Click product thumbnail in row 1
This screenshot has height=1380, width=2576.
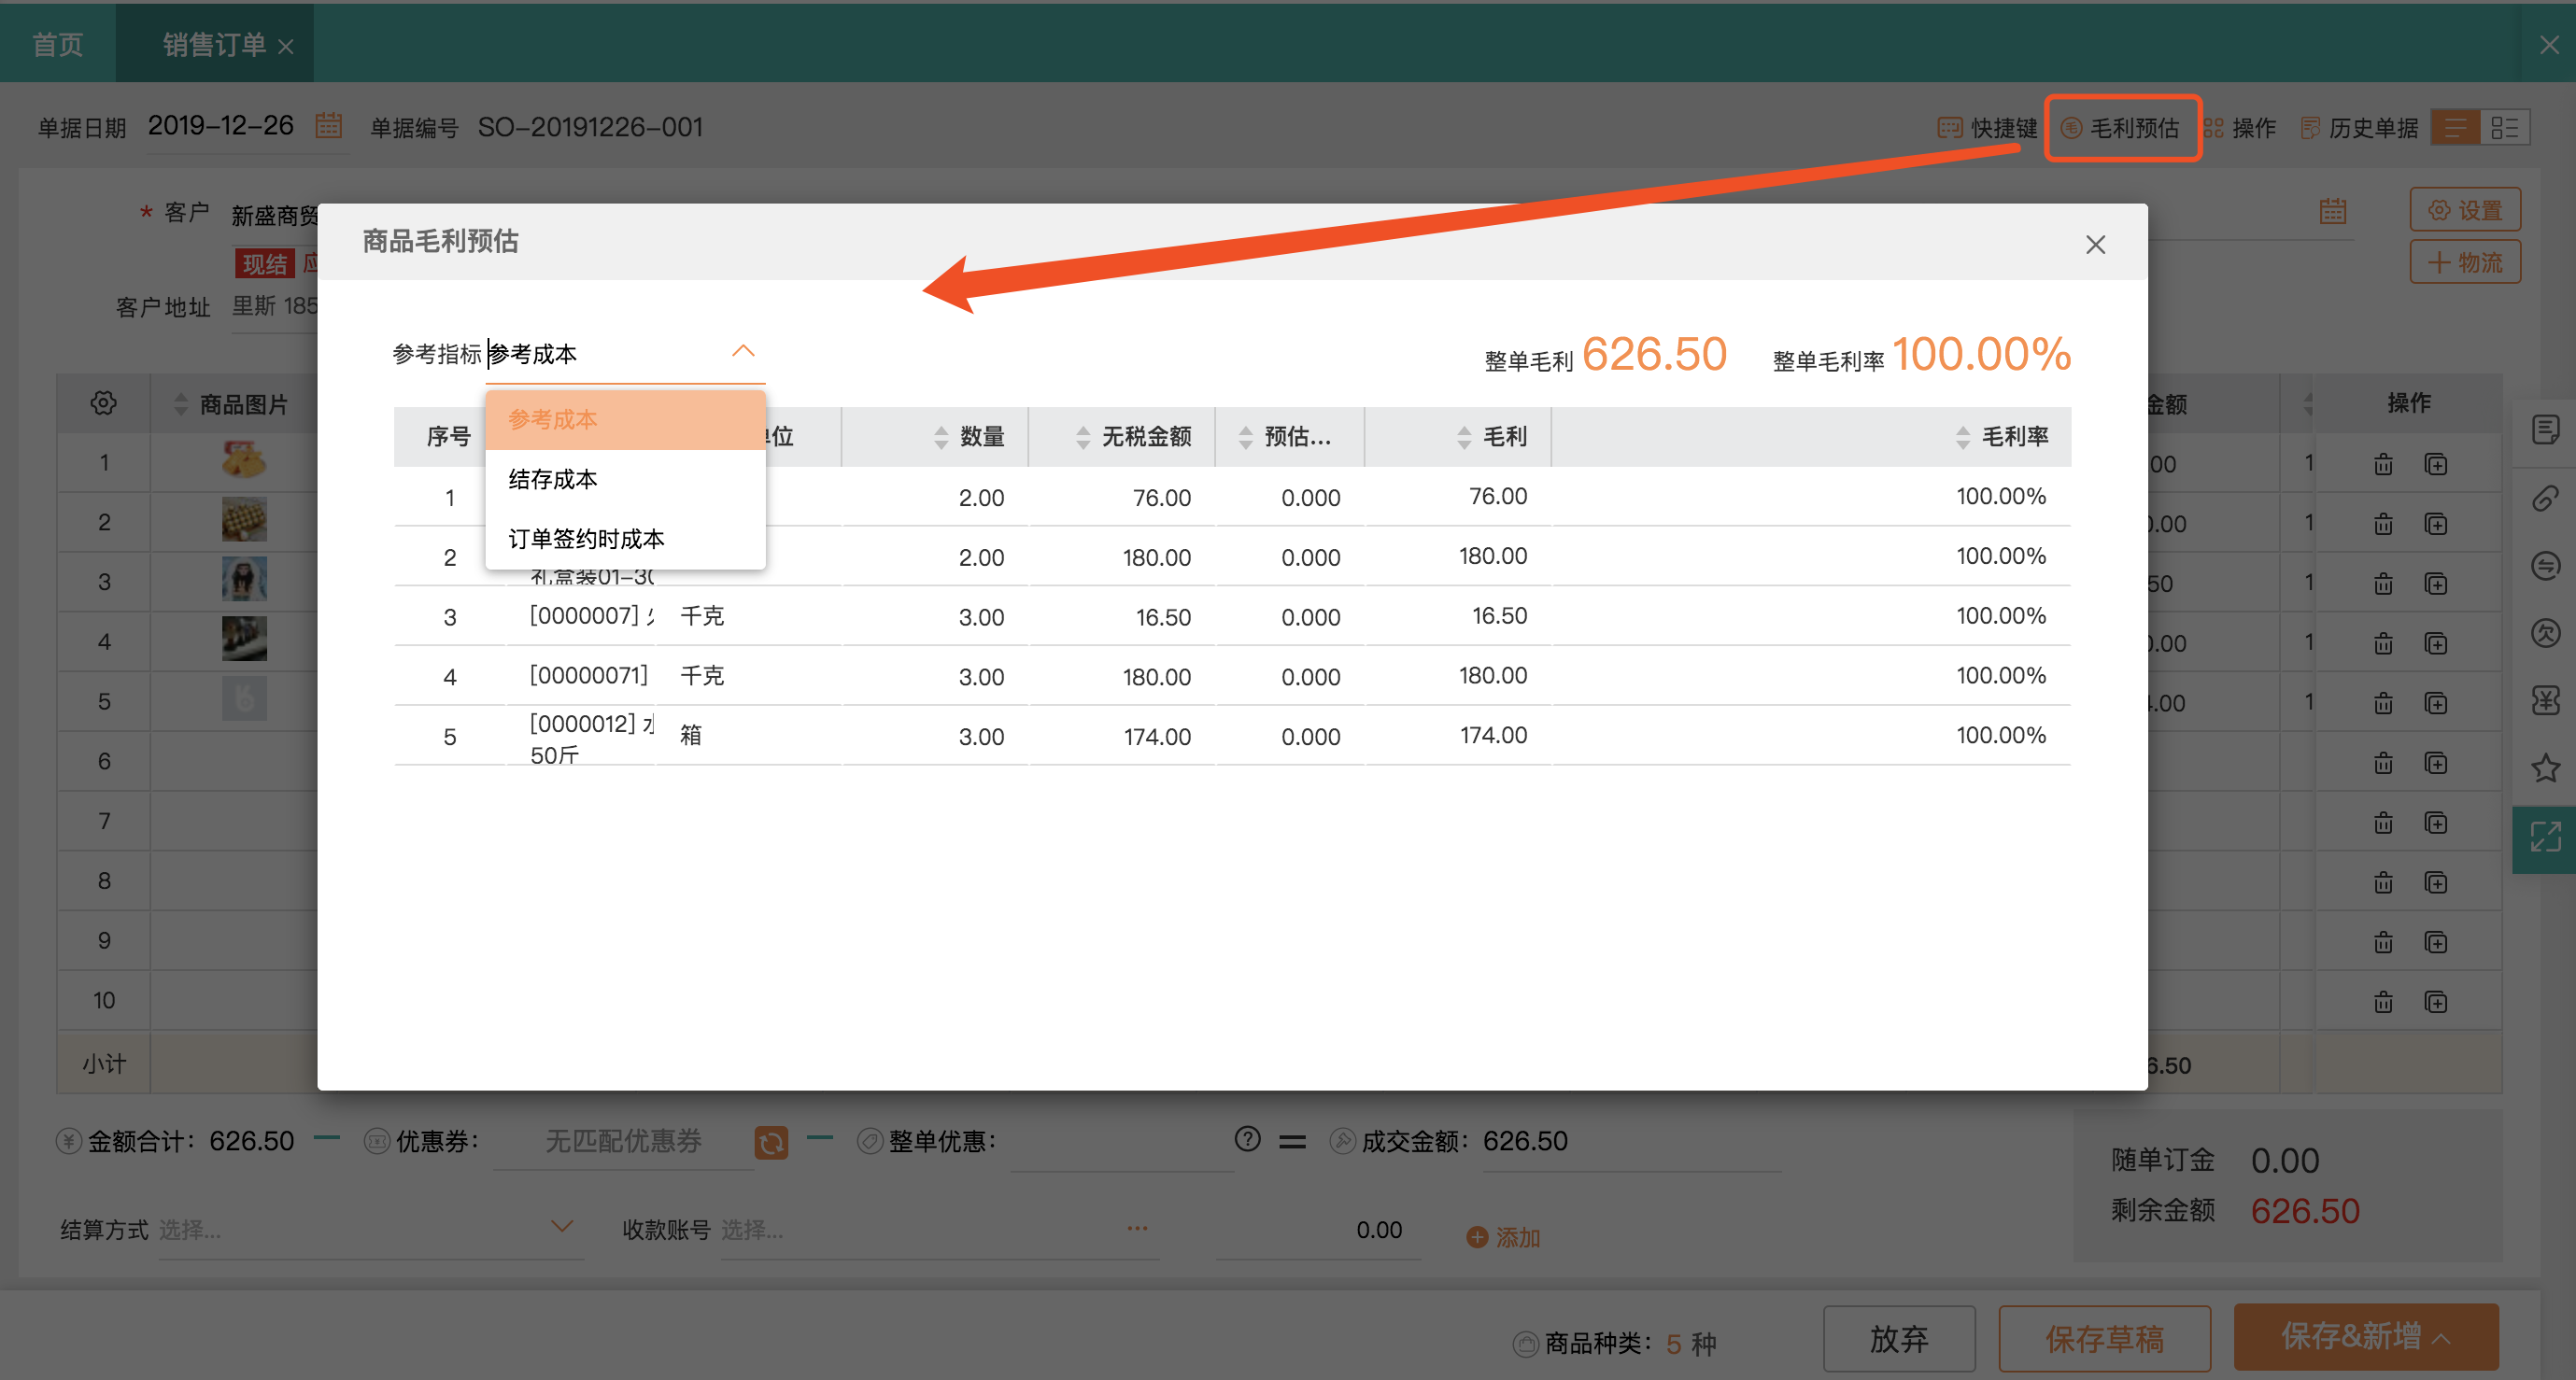coord(244,463)
